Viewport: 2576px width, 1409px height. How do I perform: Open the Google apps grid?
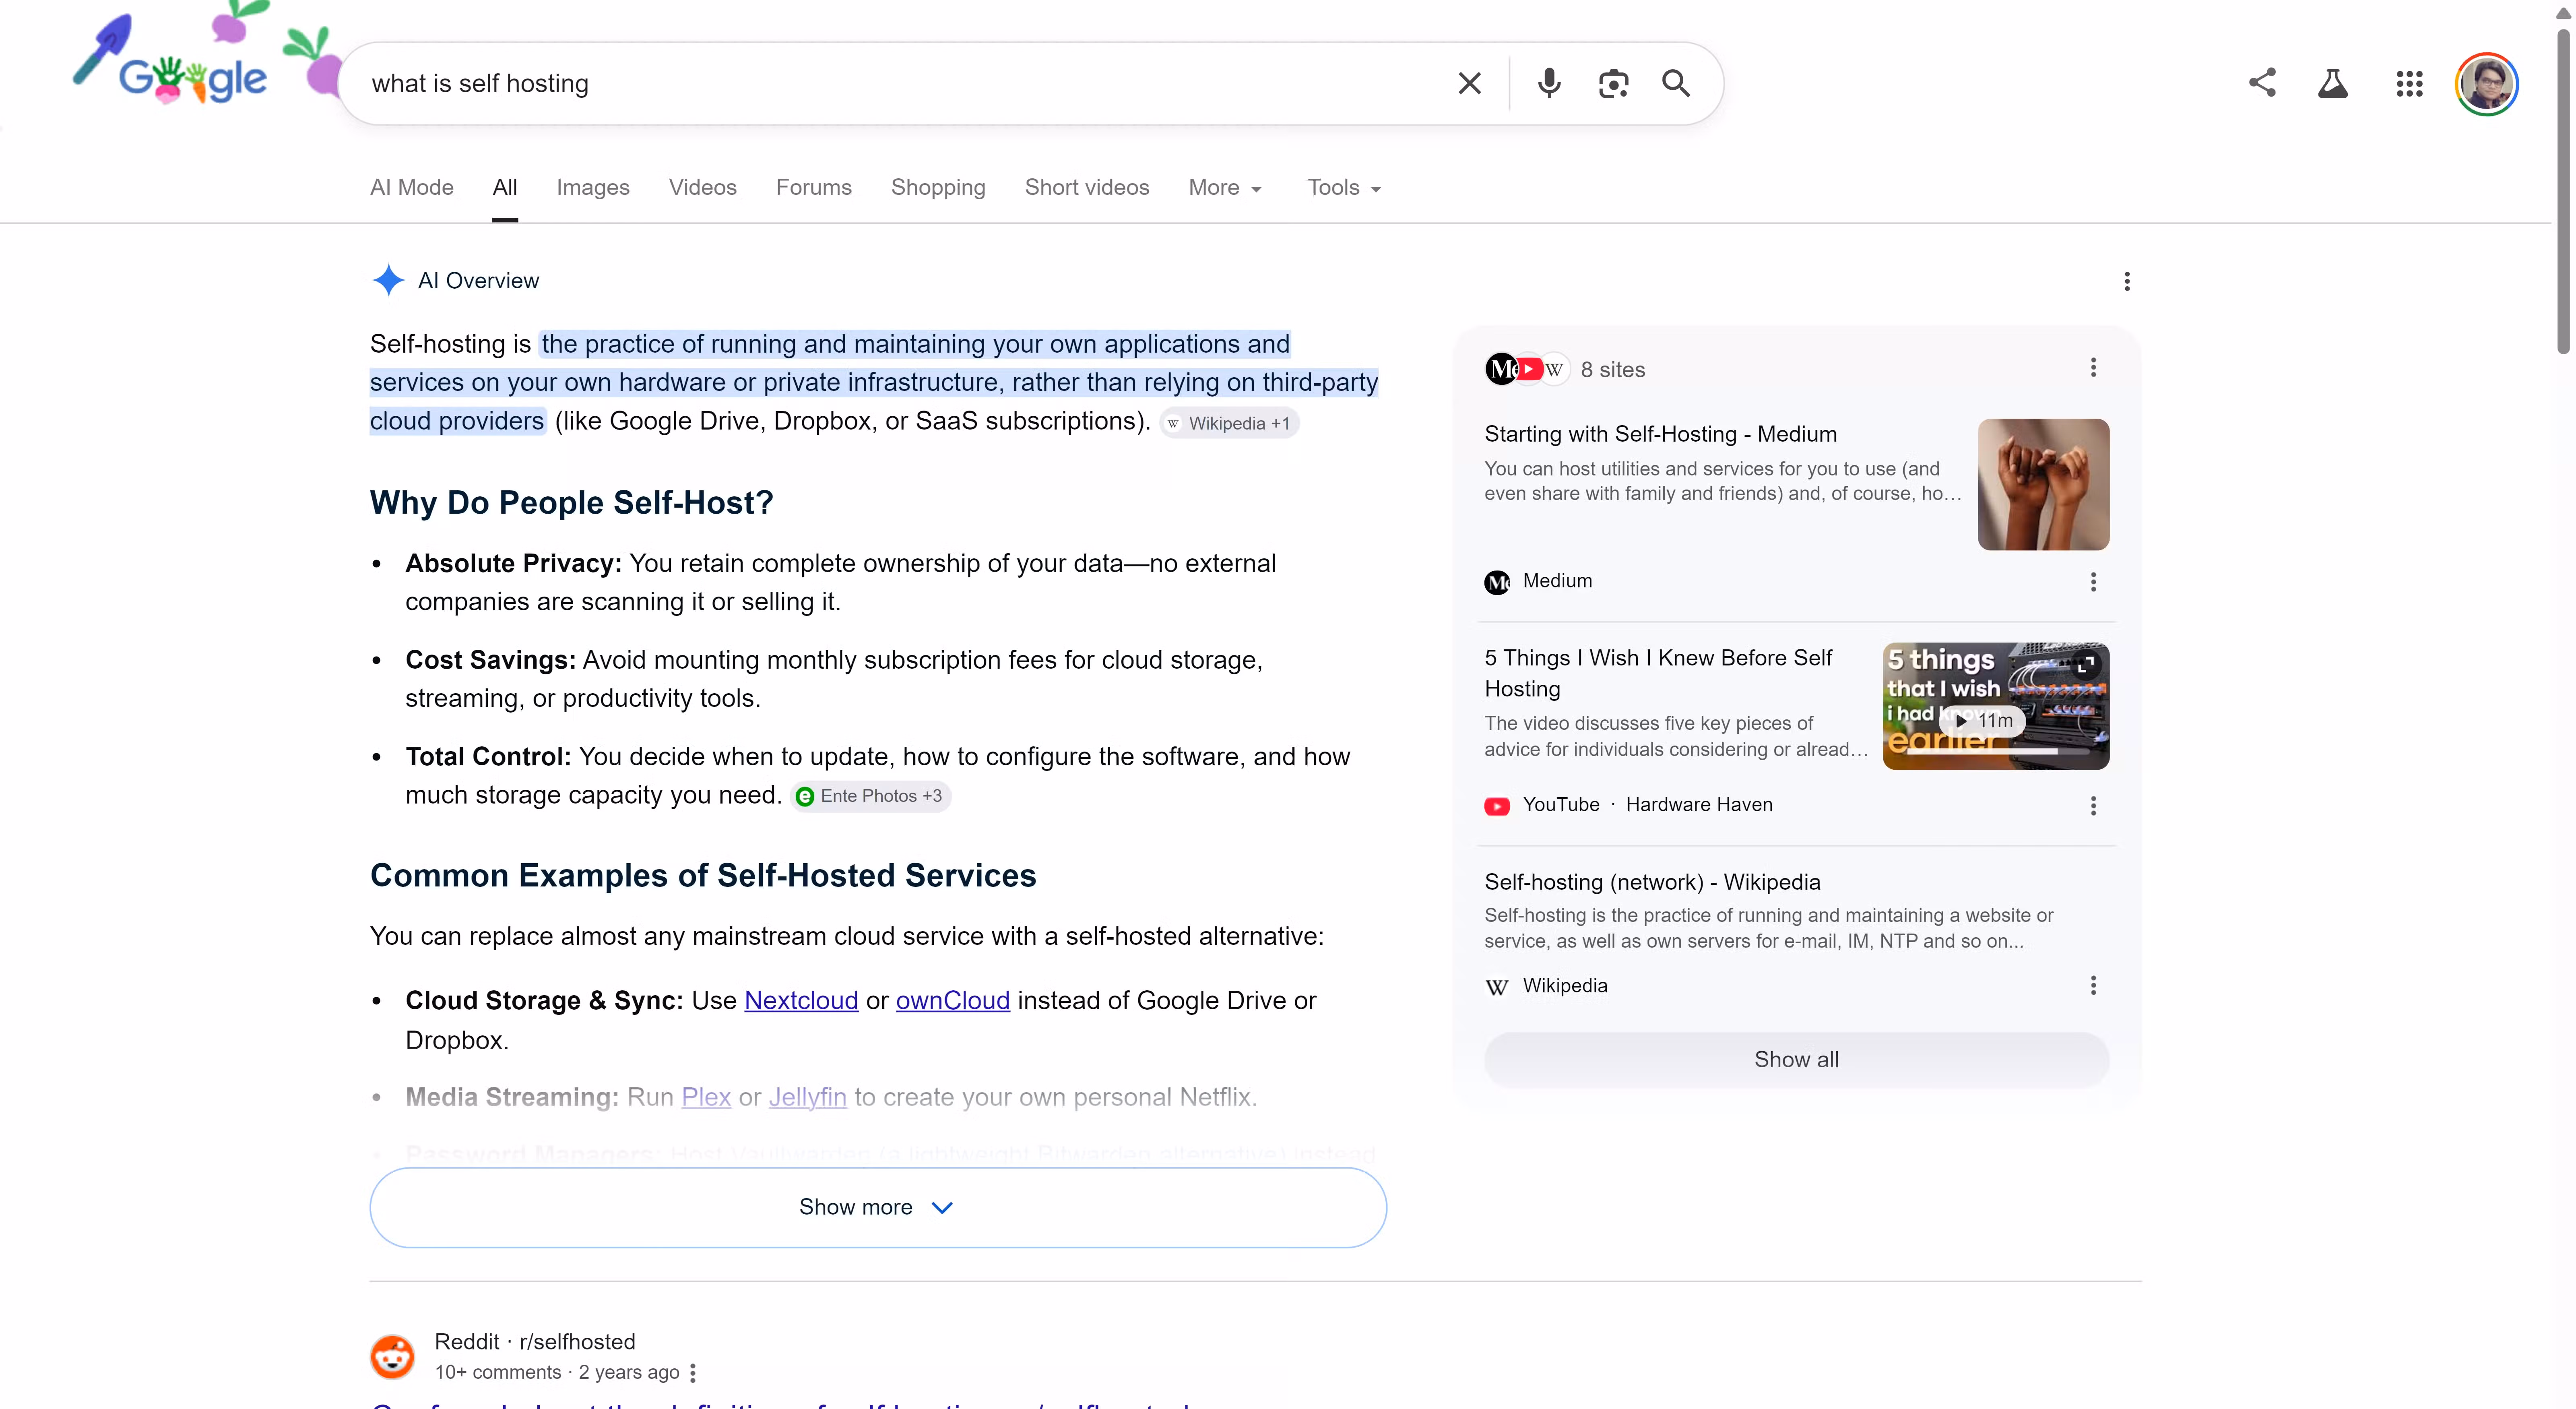pyautogui.click(x=2409, y=84)
